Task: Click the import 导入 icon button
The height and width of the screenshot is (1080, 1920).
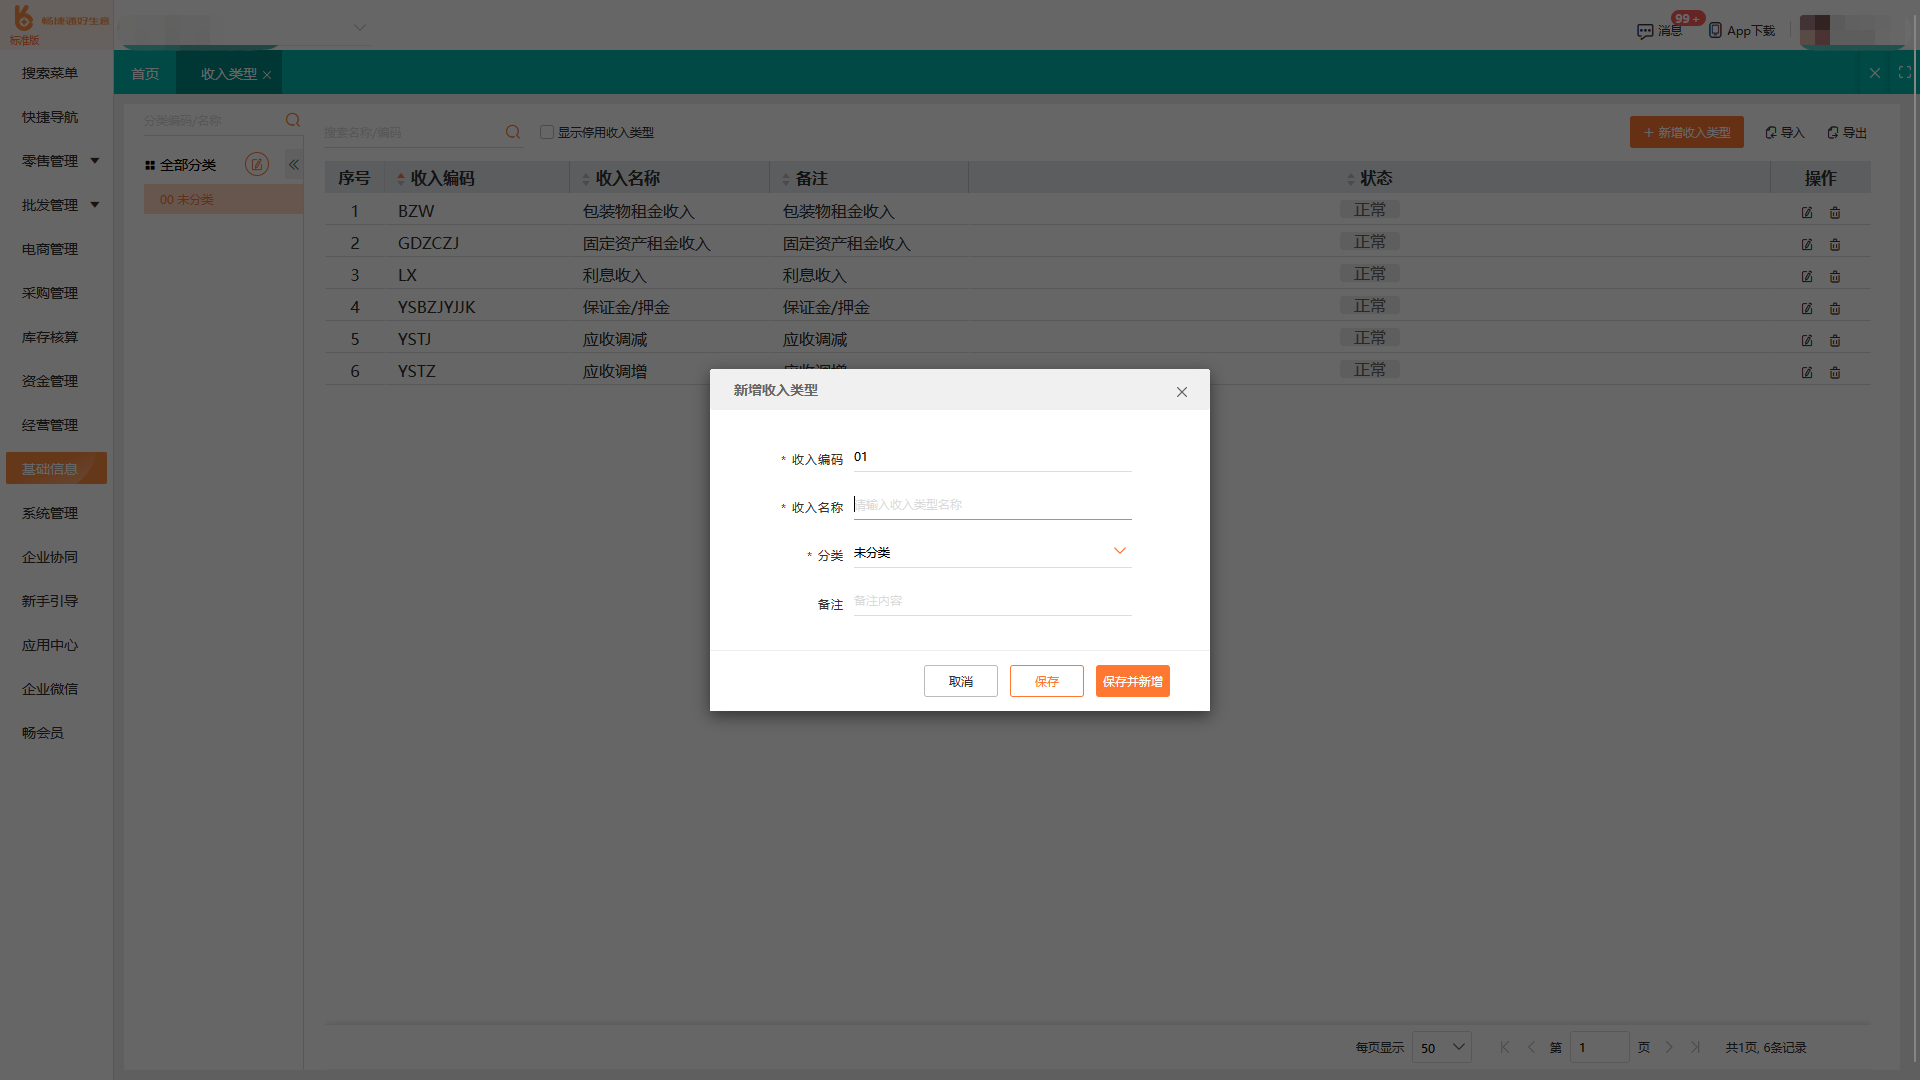Action: (1785, 132)
